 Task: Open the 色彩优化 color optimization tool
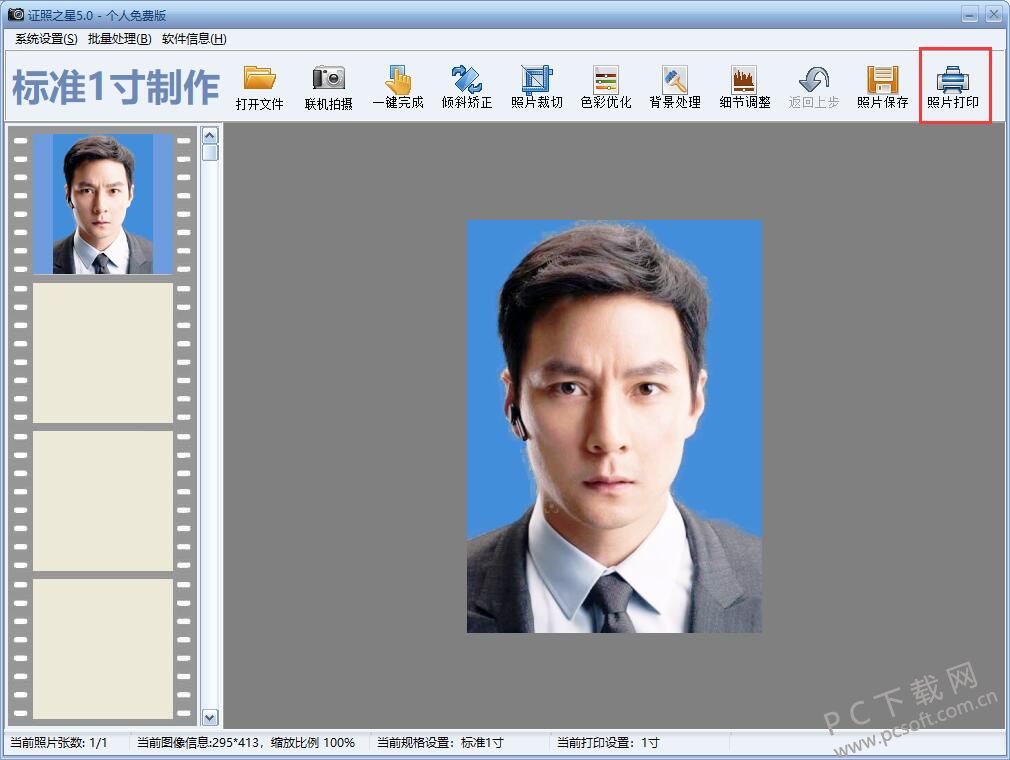(x=606, y=87)
